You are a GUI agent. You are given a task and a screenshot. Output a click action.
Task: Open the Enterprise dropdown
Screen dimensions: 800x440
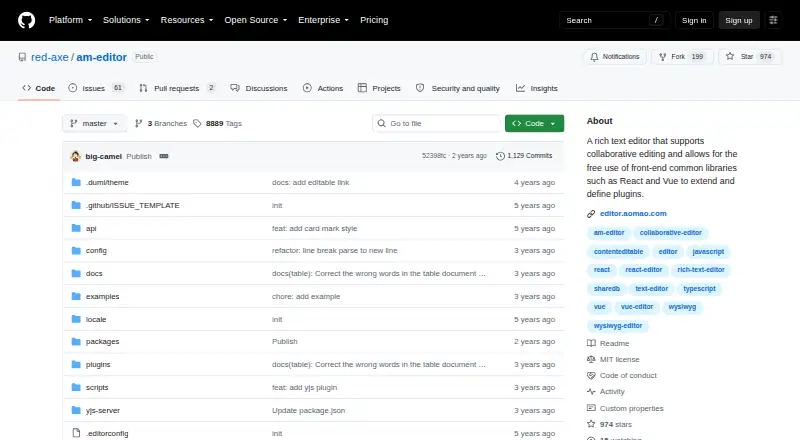click(323, 20)
